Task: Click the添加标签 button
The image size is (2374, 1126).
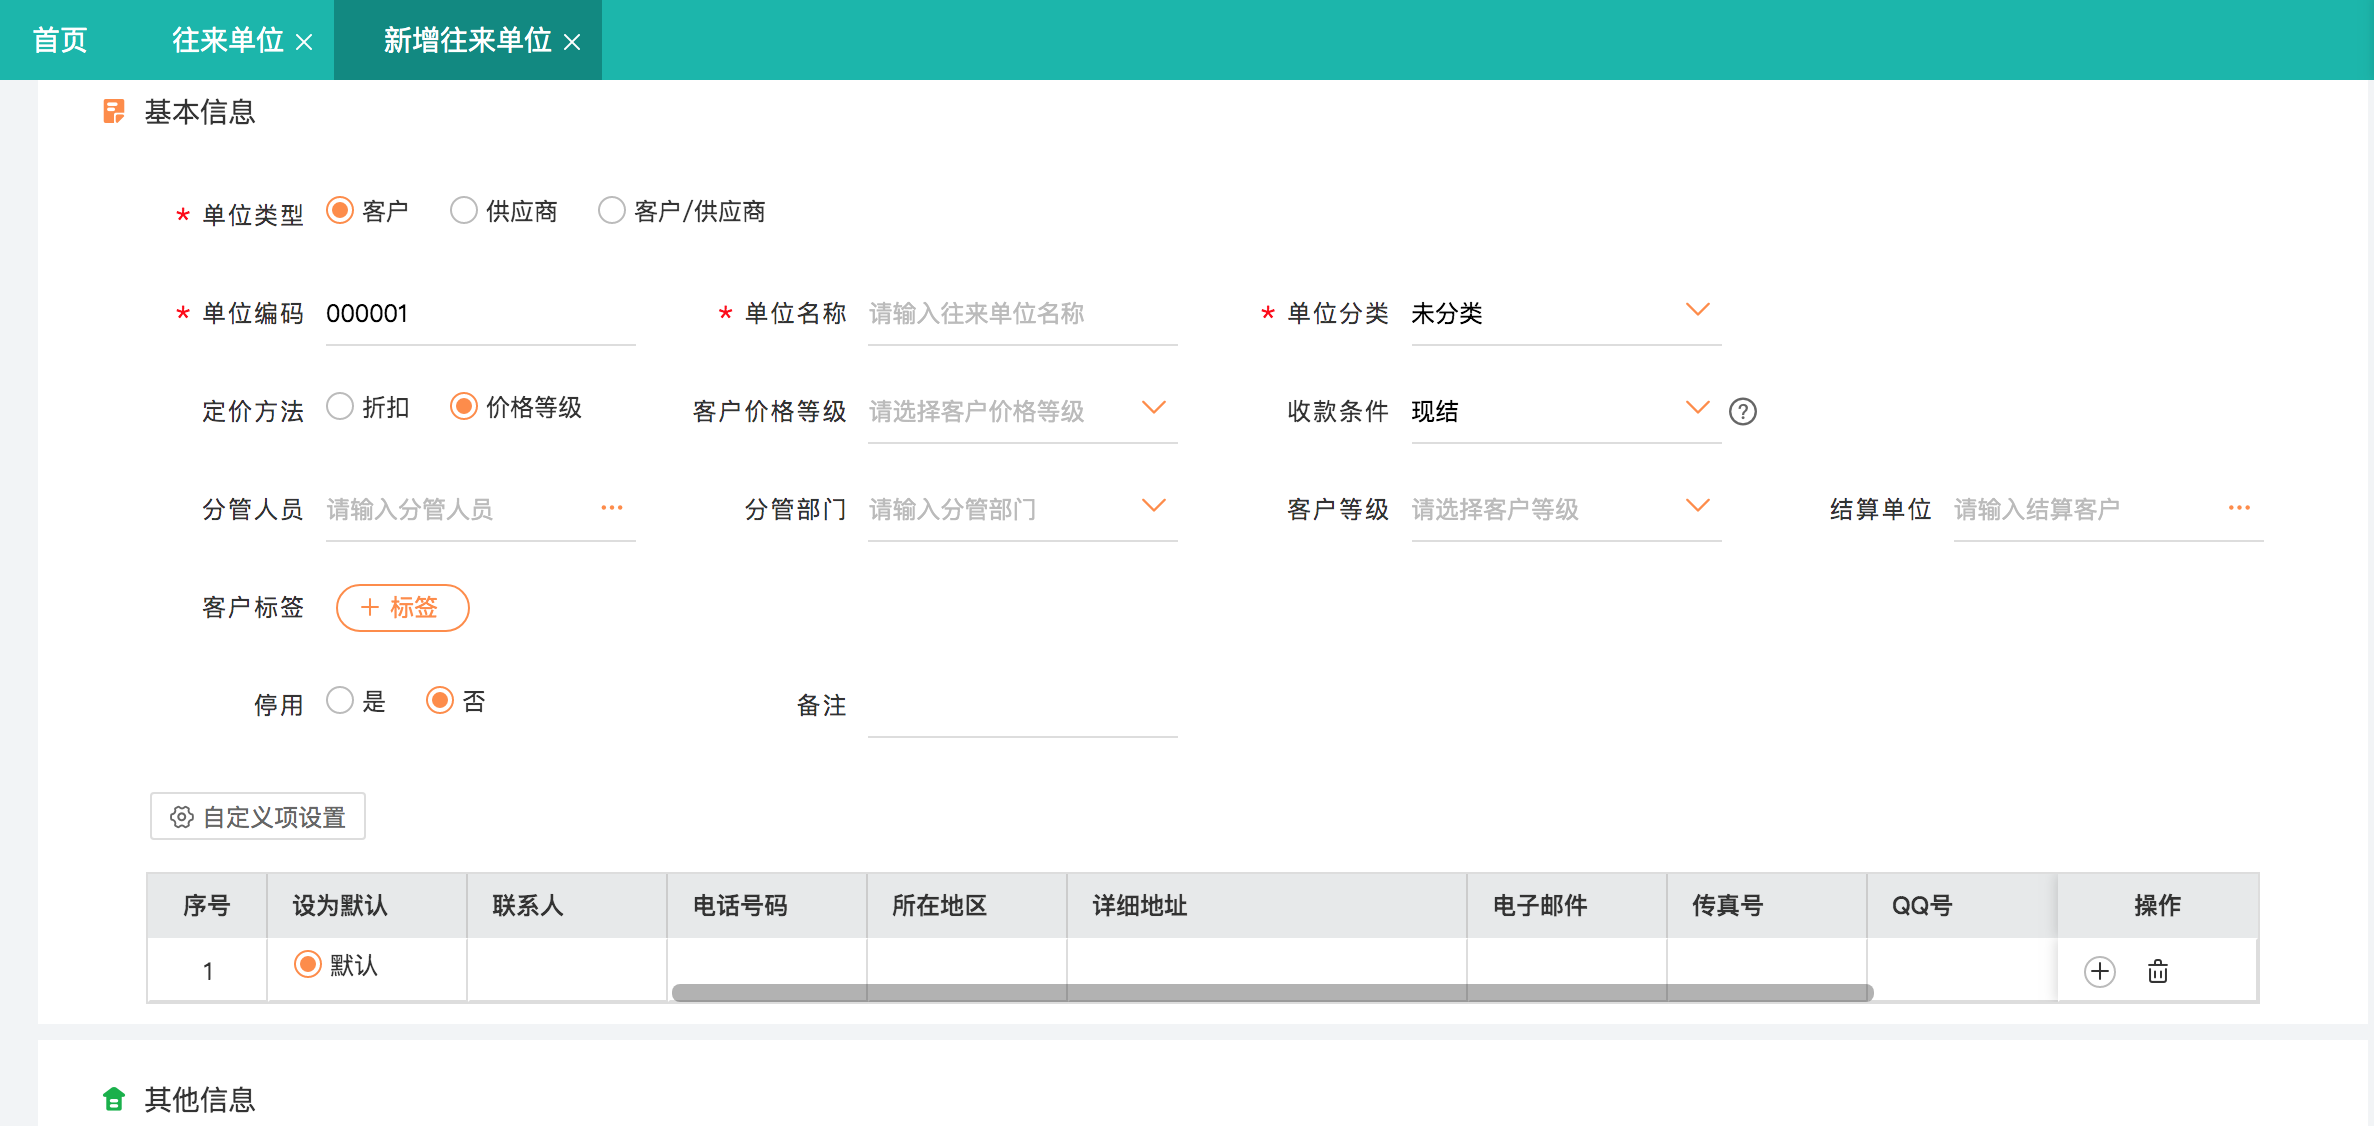Action: point(403,605)
